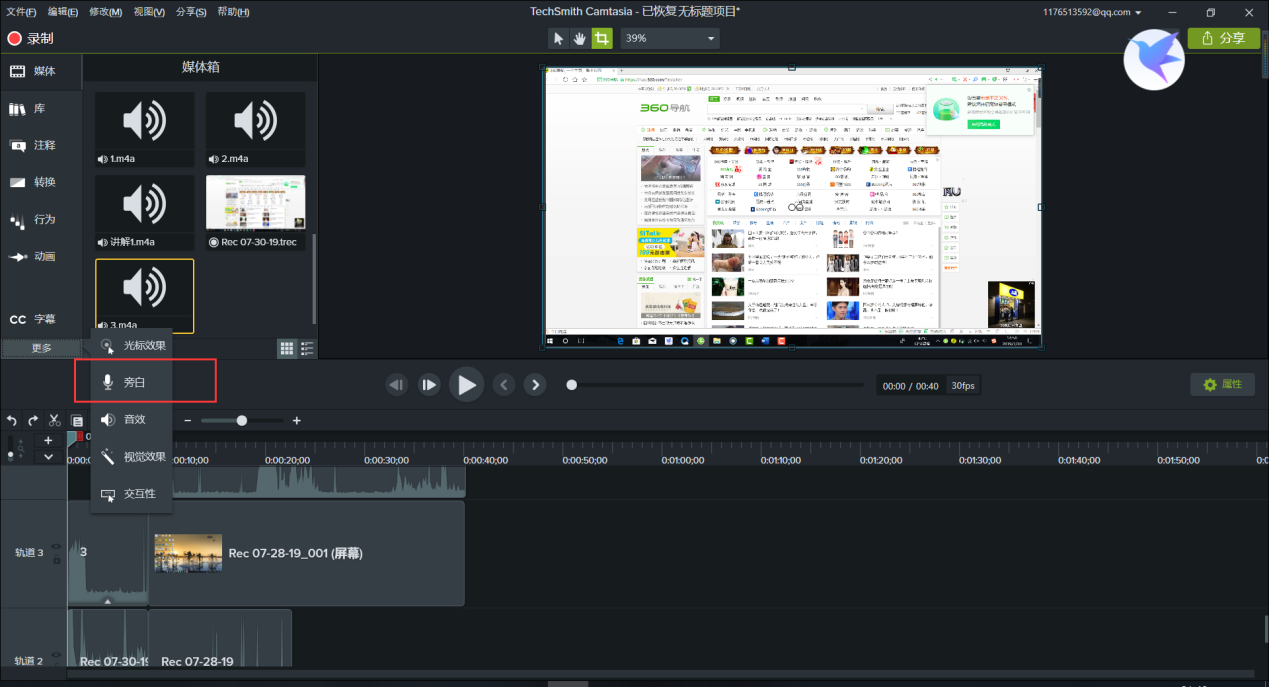The width and height of the screenshot is (1269, 687).
Task: Click the 属性 properties button
Action: coord(1222,384)
